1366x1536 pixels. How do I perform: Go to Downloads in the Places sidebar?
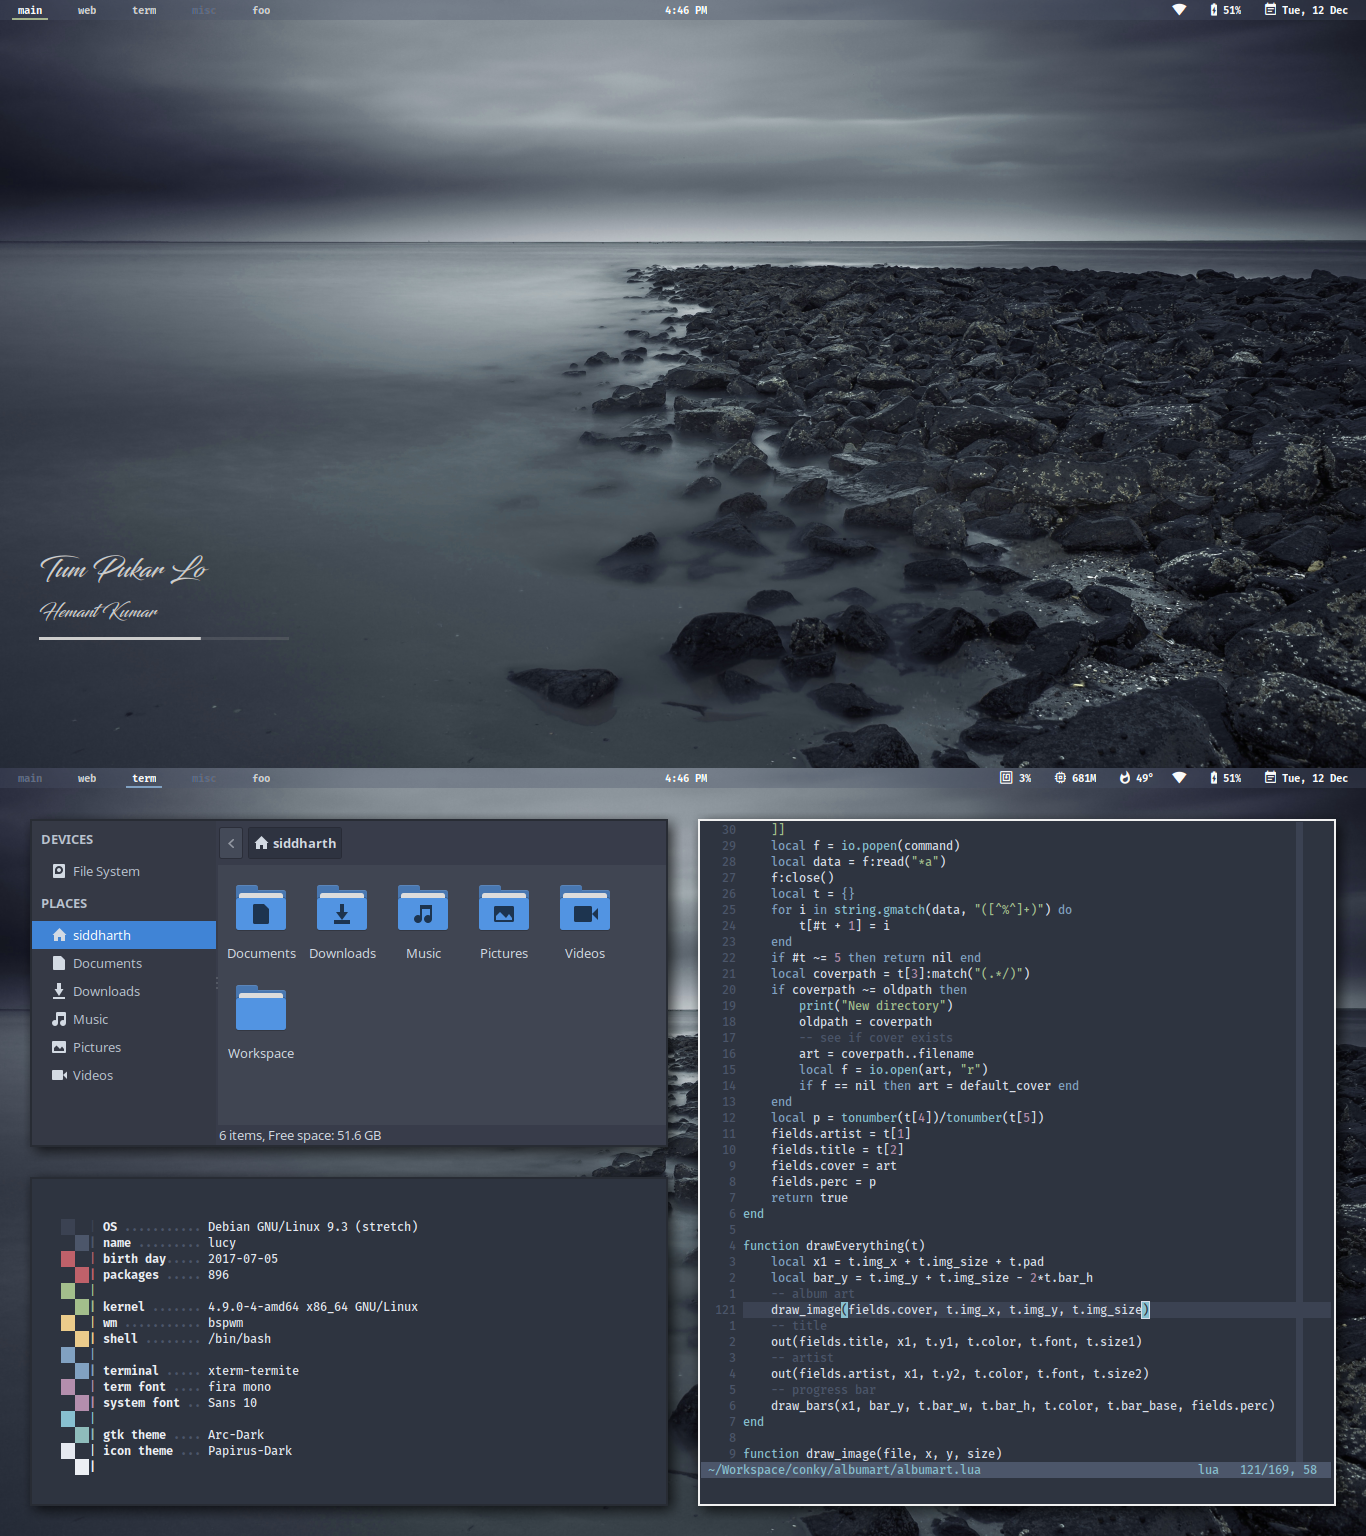[x=106, y=991]
